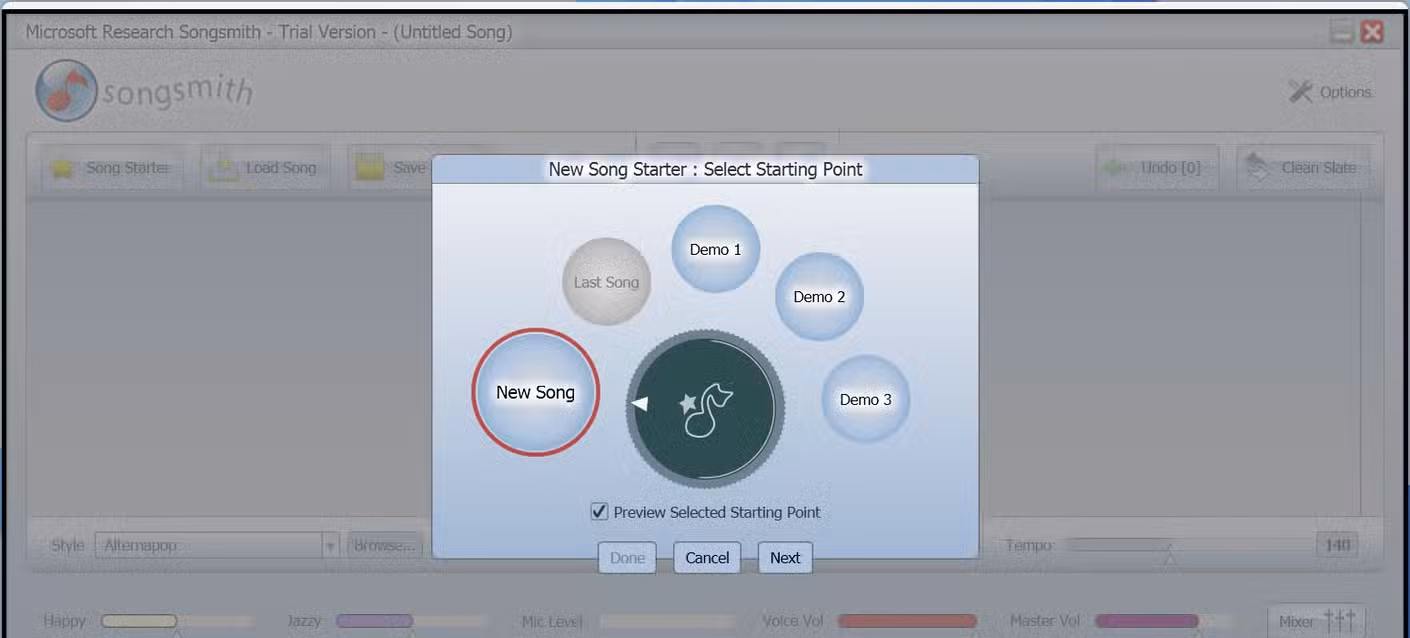Click the Browse button next to Style
Screen dimensions: 1410x638
(x=385, y=546)
